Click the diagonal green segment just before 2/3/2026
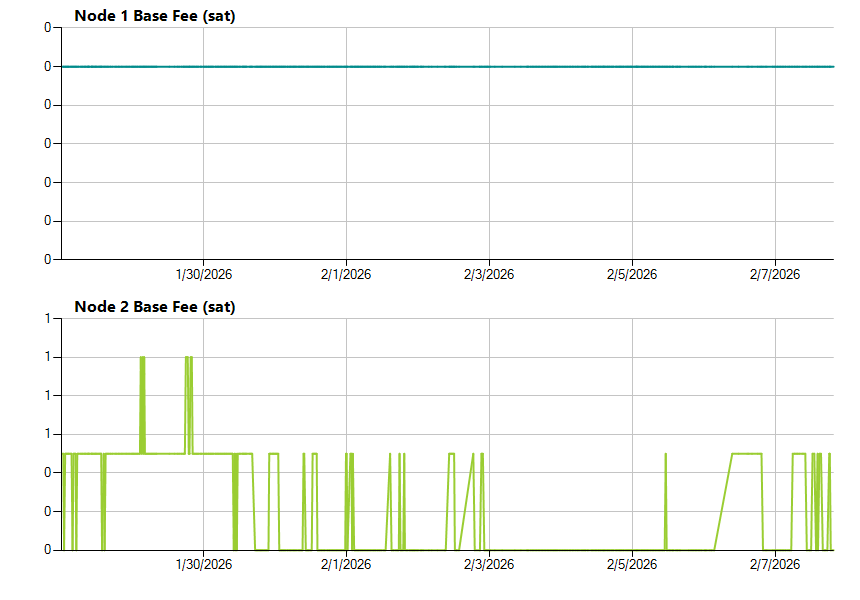860x600 pixels. coord(466,500)
